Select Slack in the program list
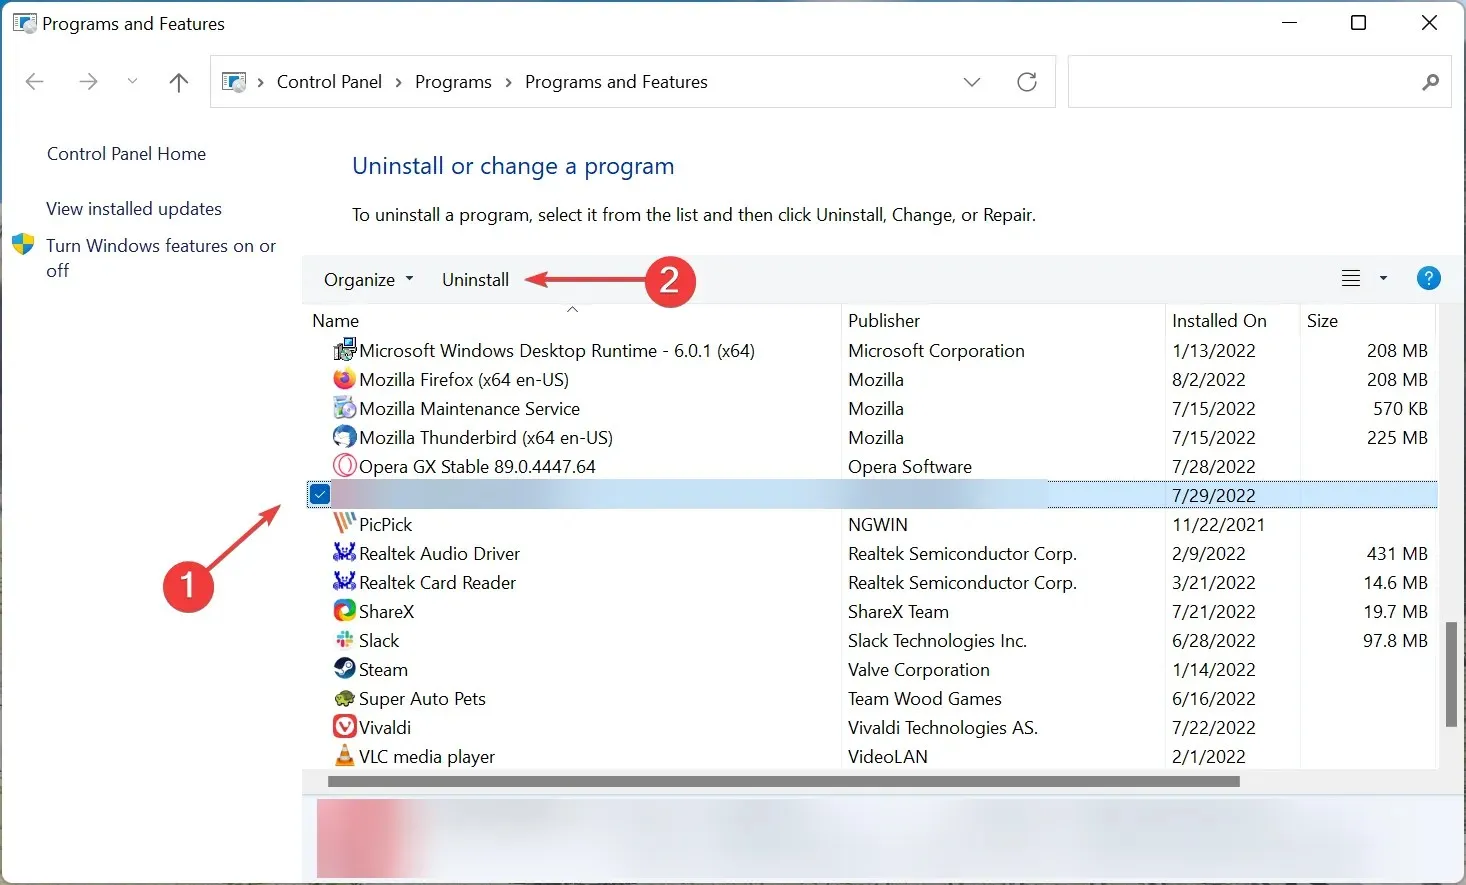 coord(870,640)
